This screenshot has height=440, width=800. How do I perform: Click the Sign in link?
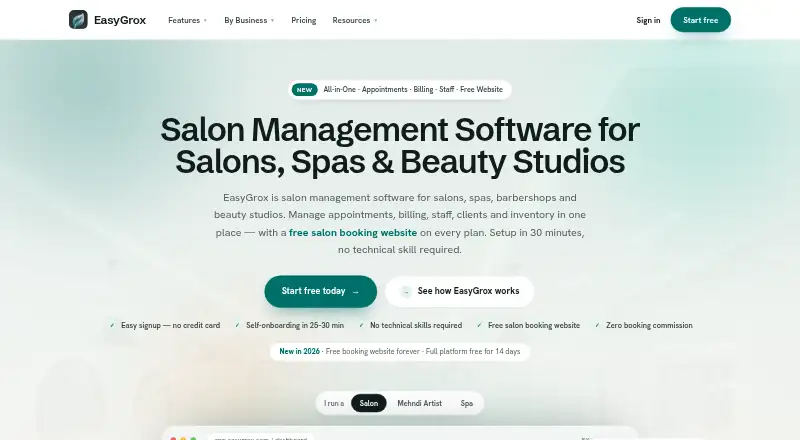[x=648, y=20]
